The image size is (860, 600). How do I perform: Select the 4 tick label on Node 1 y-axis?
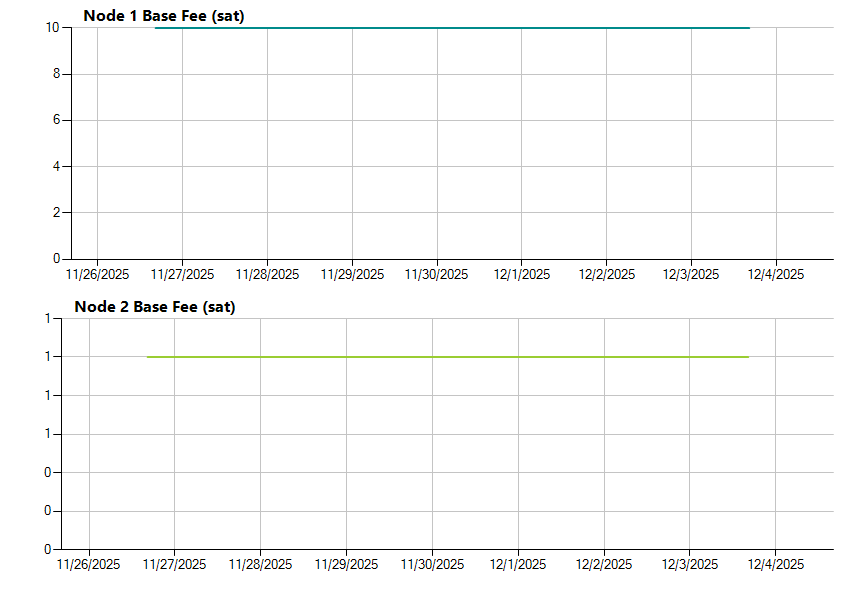(x=57, y=166)
